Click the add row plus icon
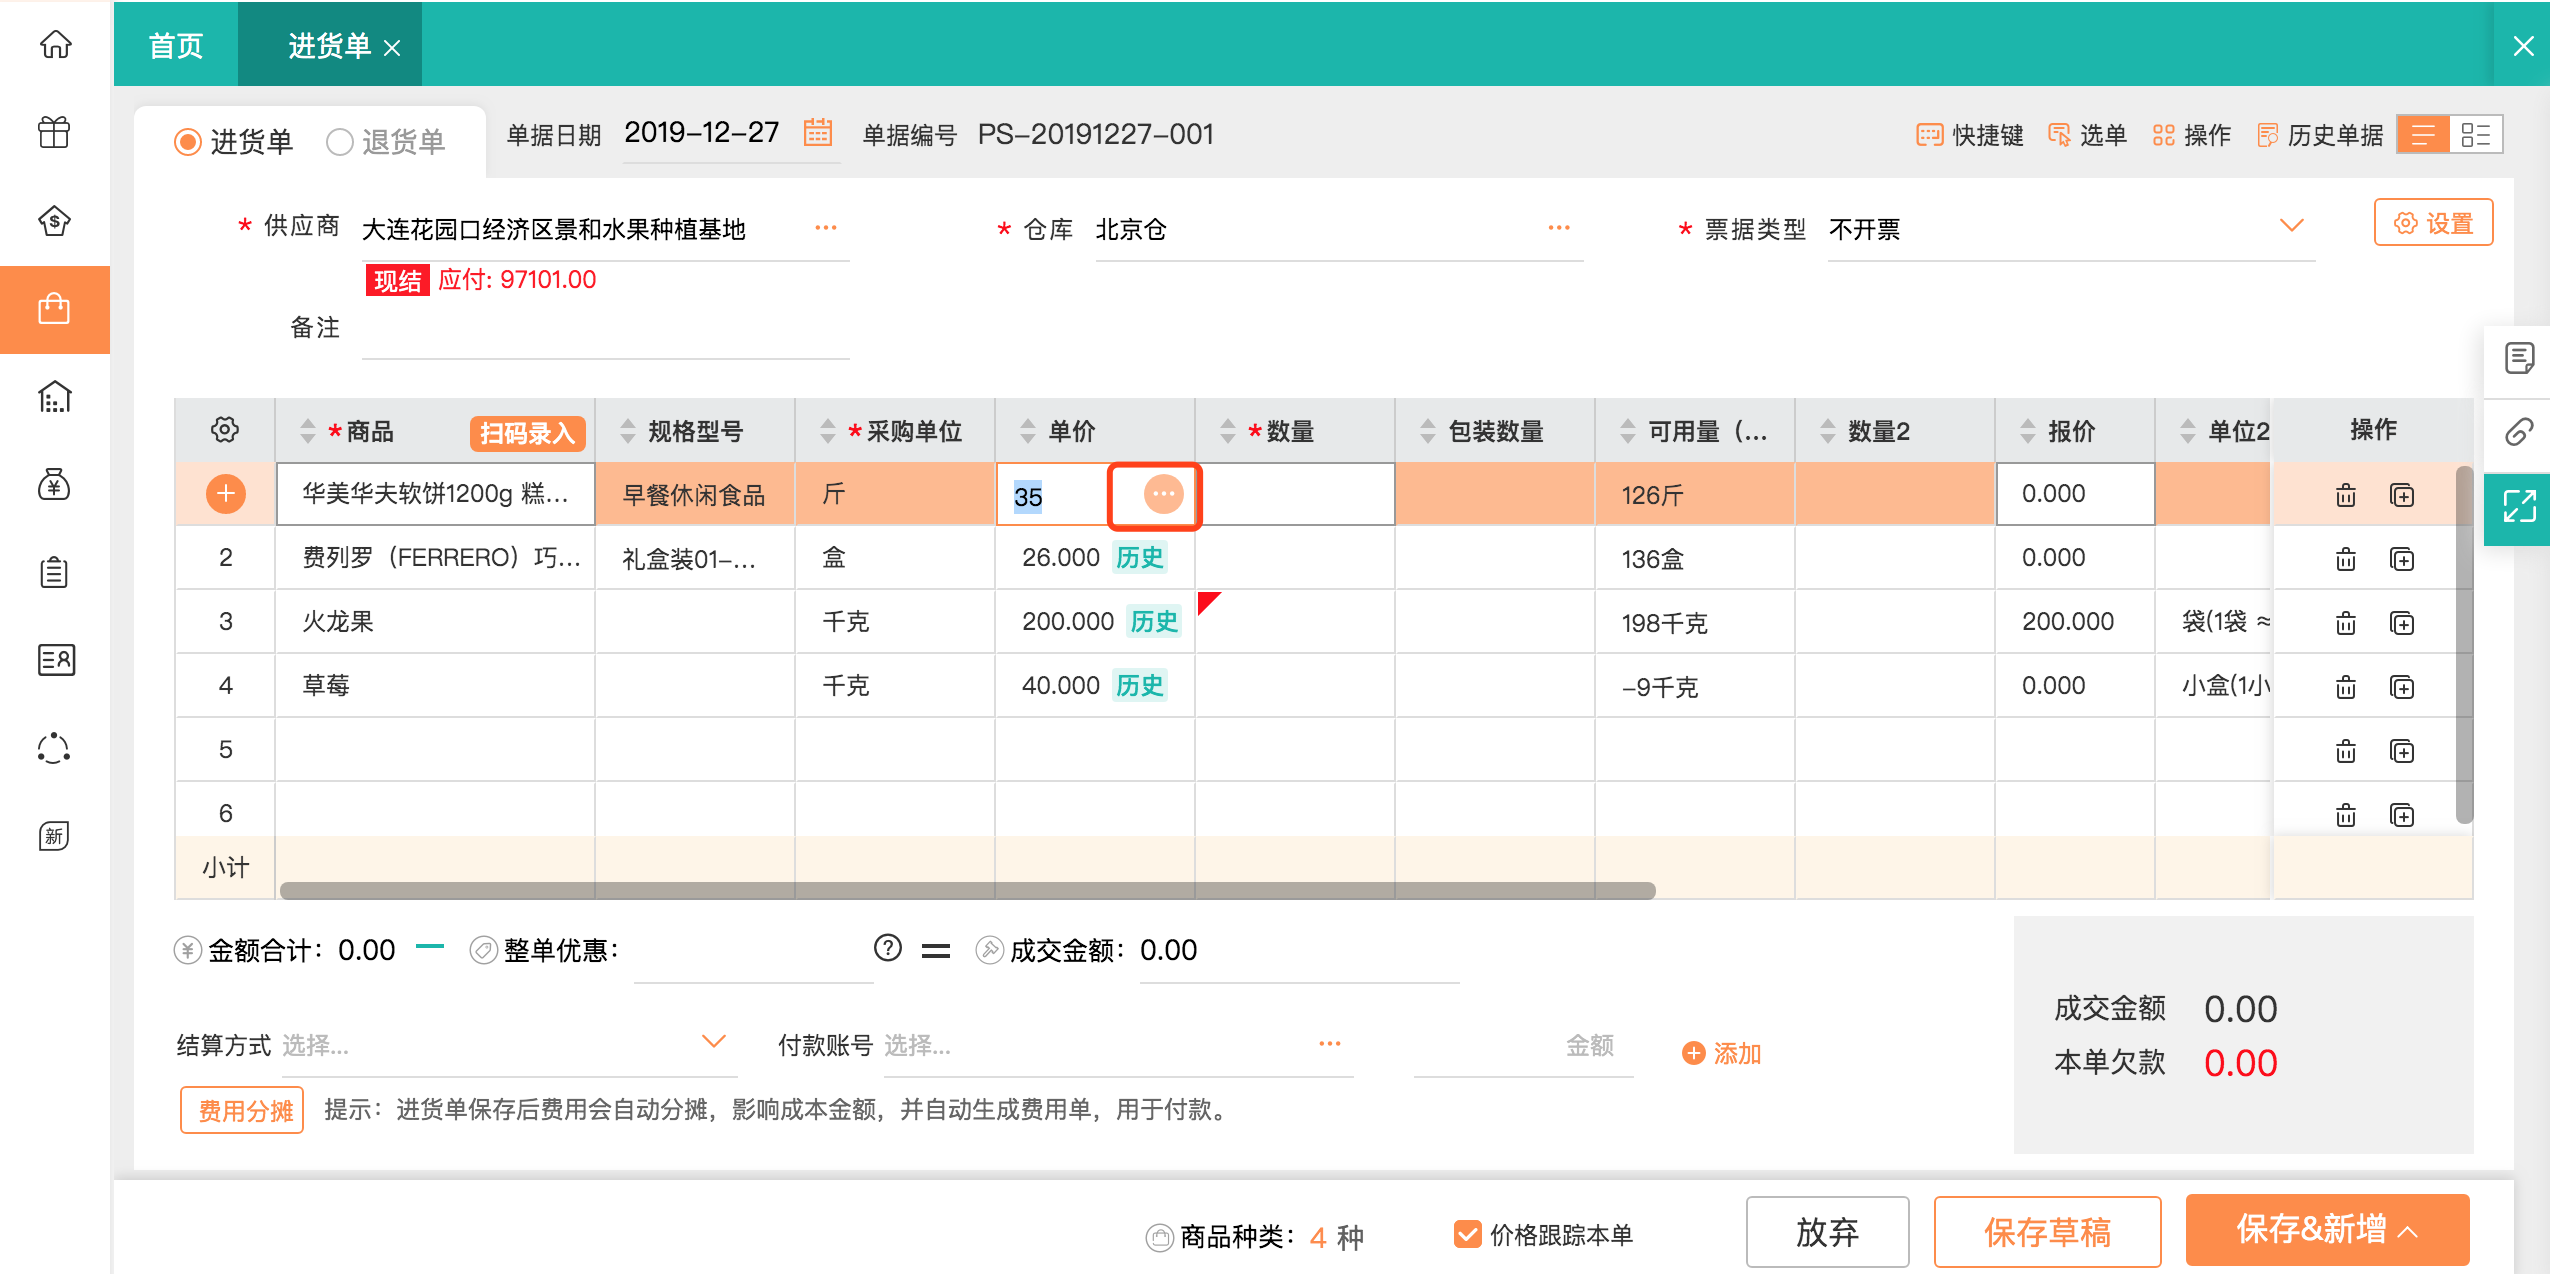 (x=226, y=493)
